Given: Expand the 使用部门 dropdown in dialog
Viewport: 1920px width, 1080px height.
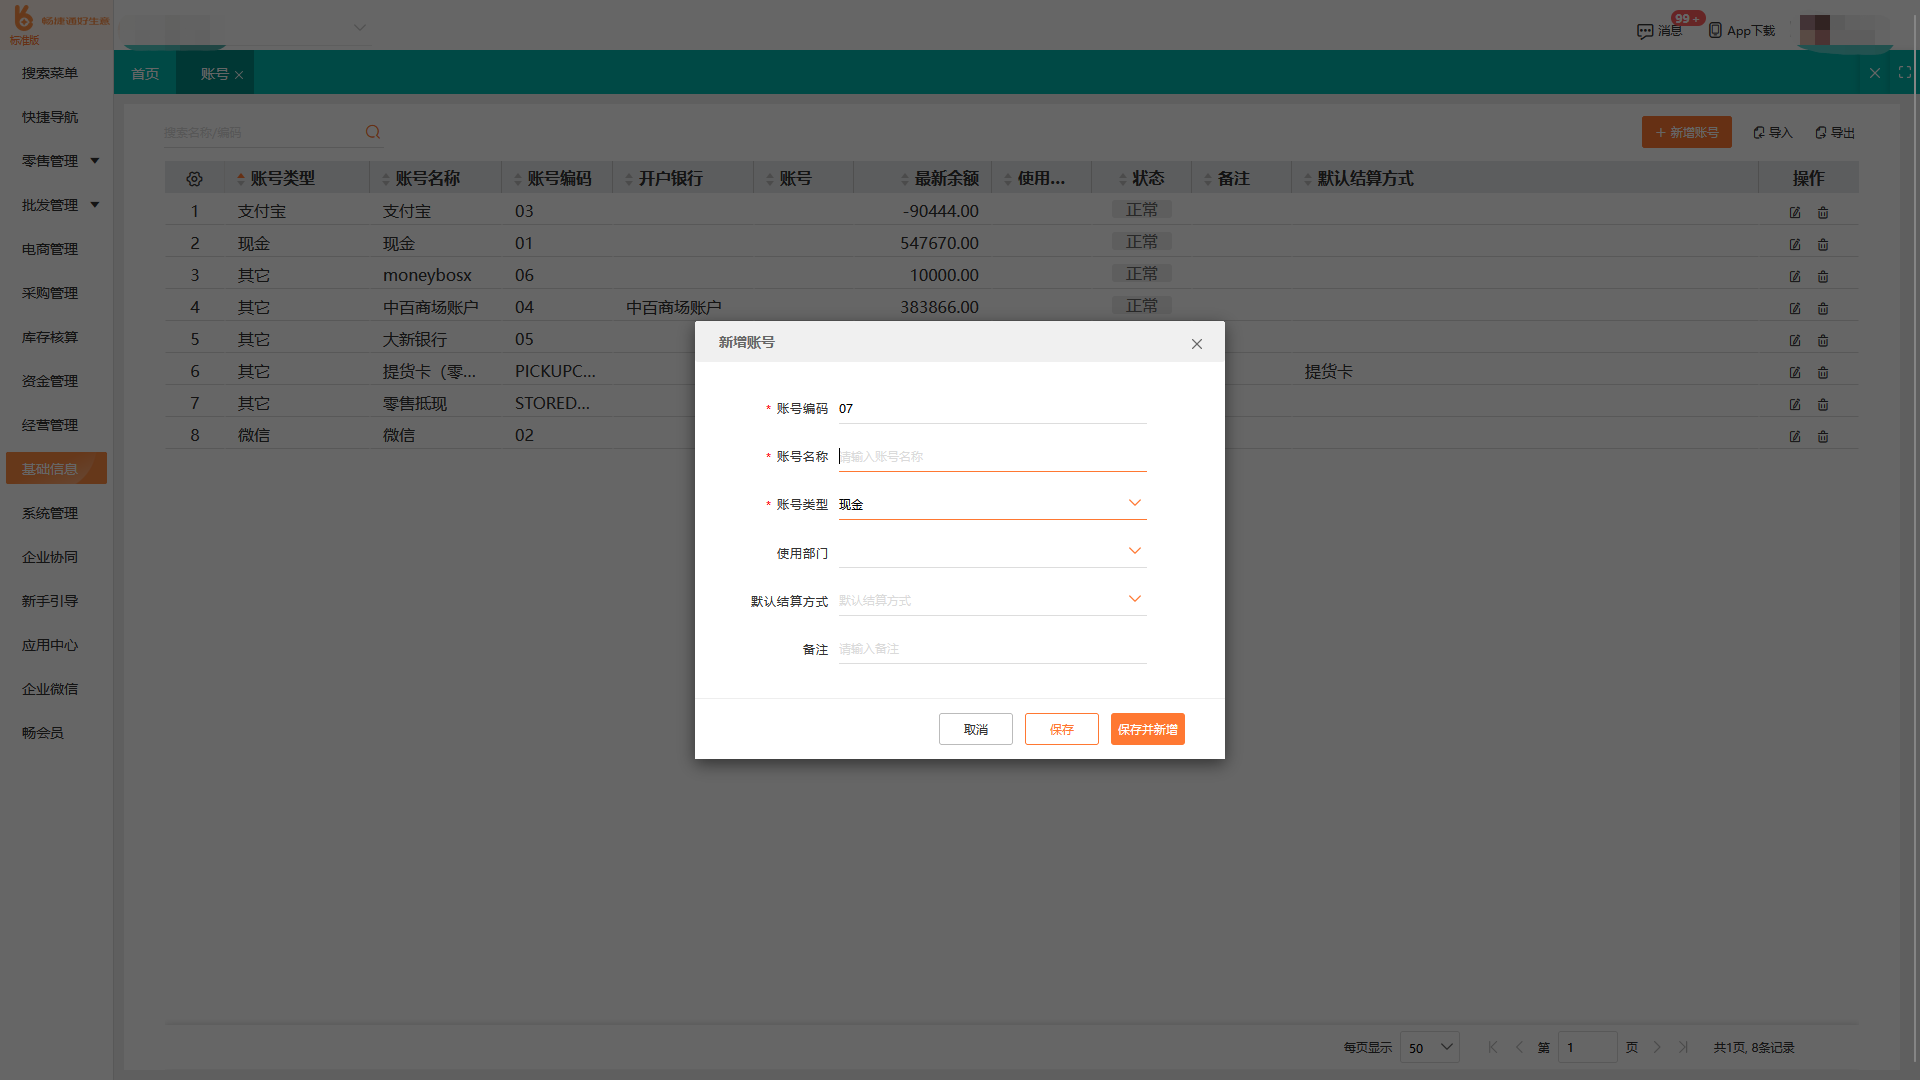Looking at the screenshot, I should pyautogui.click(x=1133, y=551).
